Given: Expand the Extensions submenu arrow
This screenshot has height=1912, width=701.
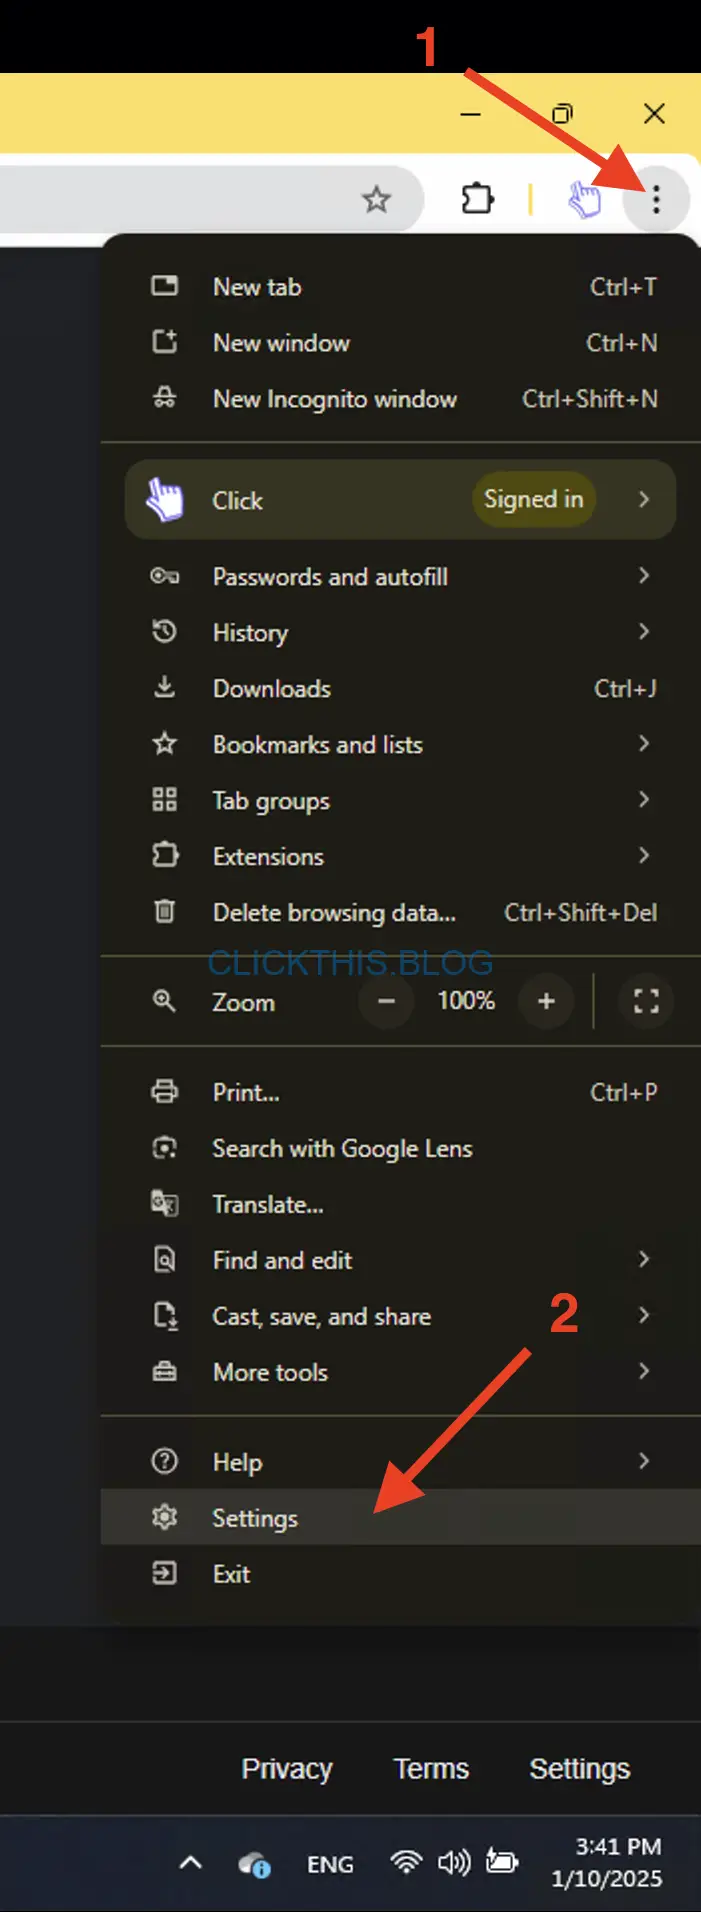Looking at the screenshot, I should [x=644, y=856].
